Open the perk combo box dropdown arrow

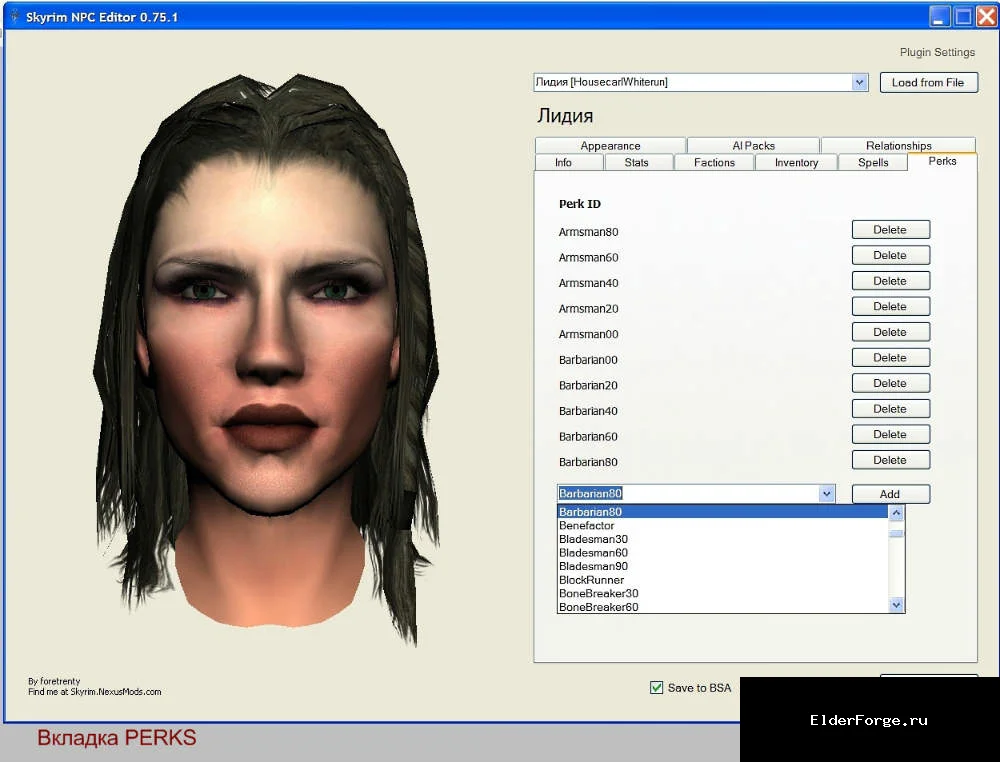point(827,493)
